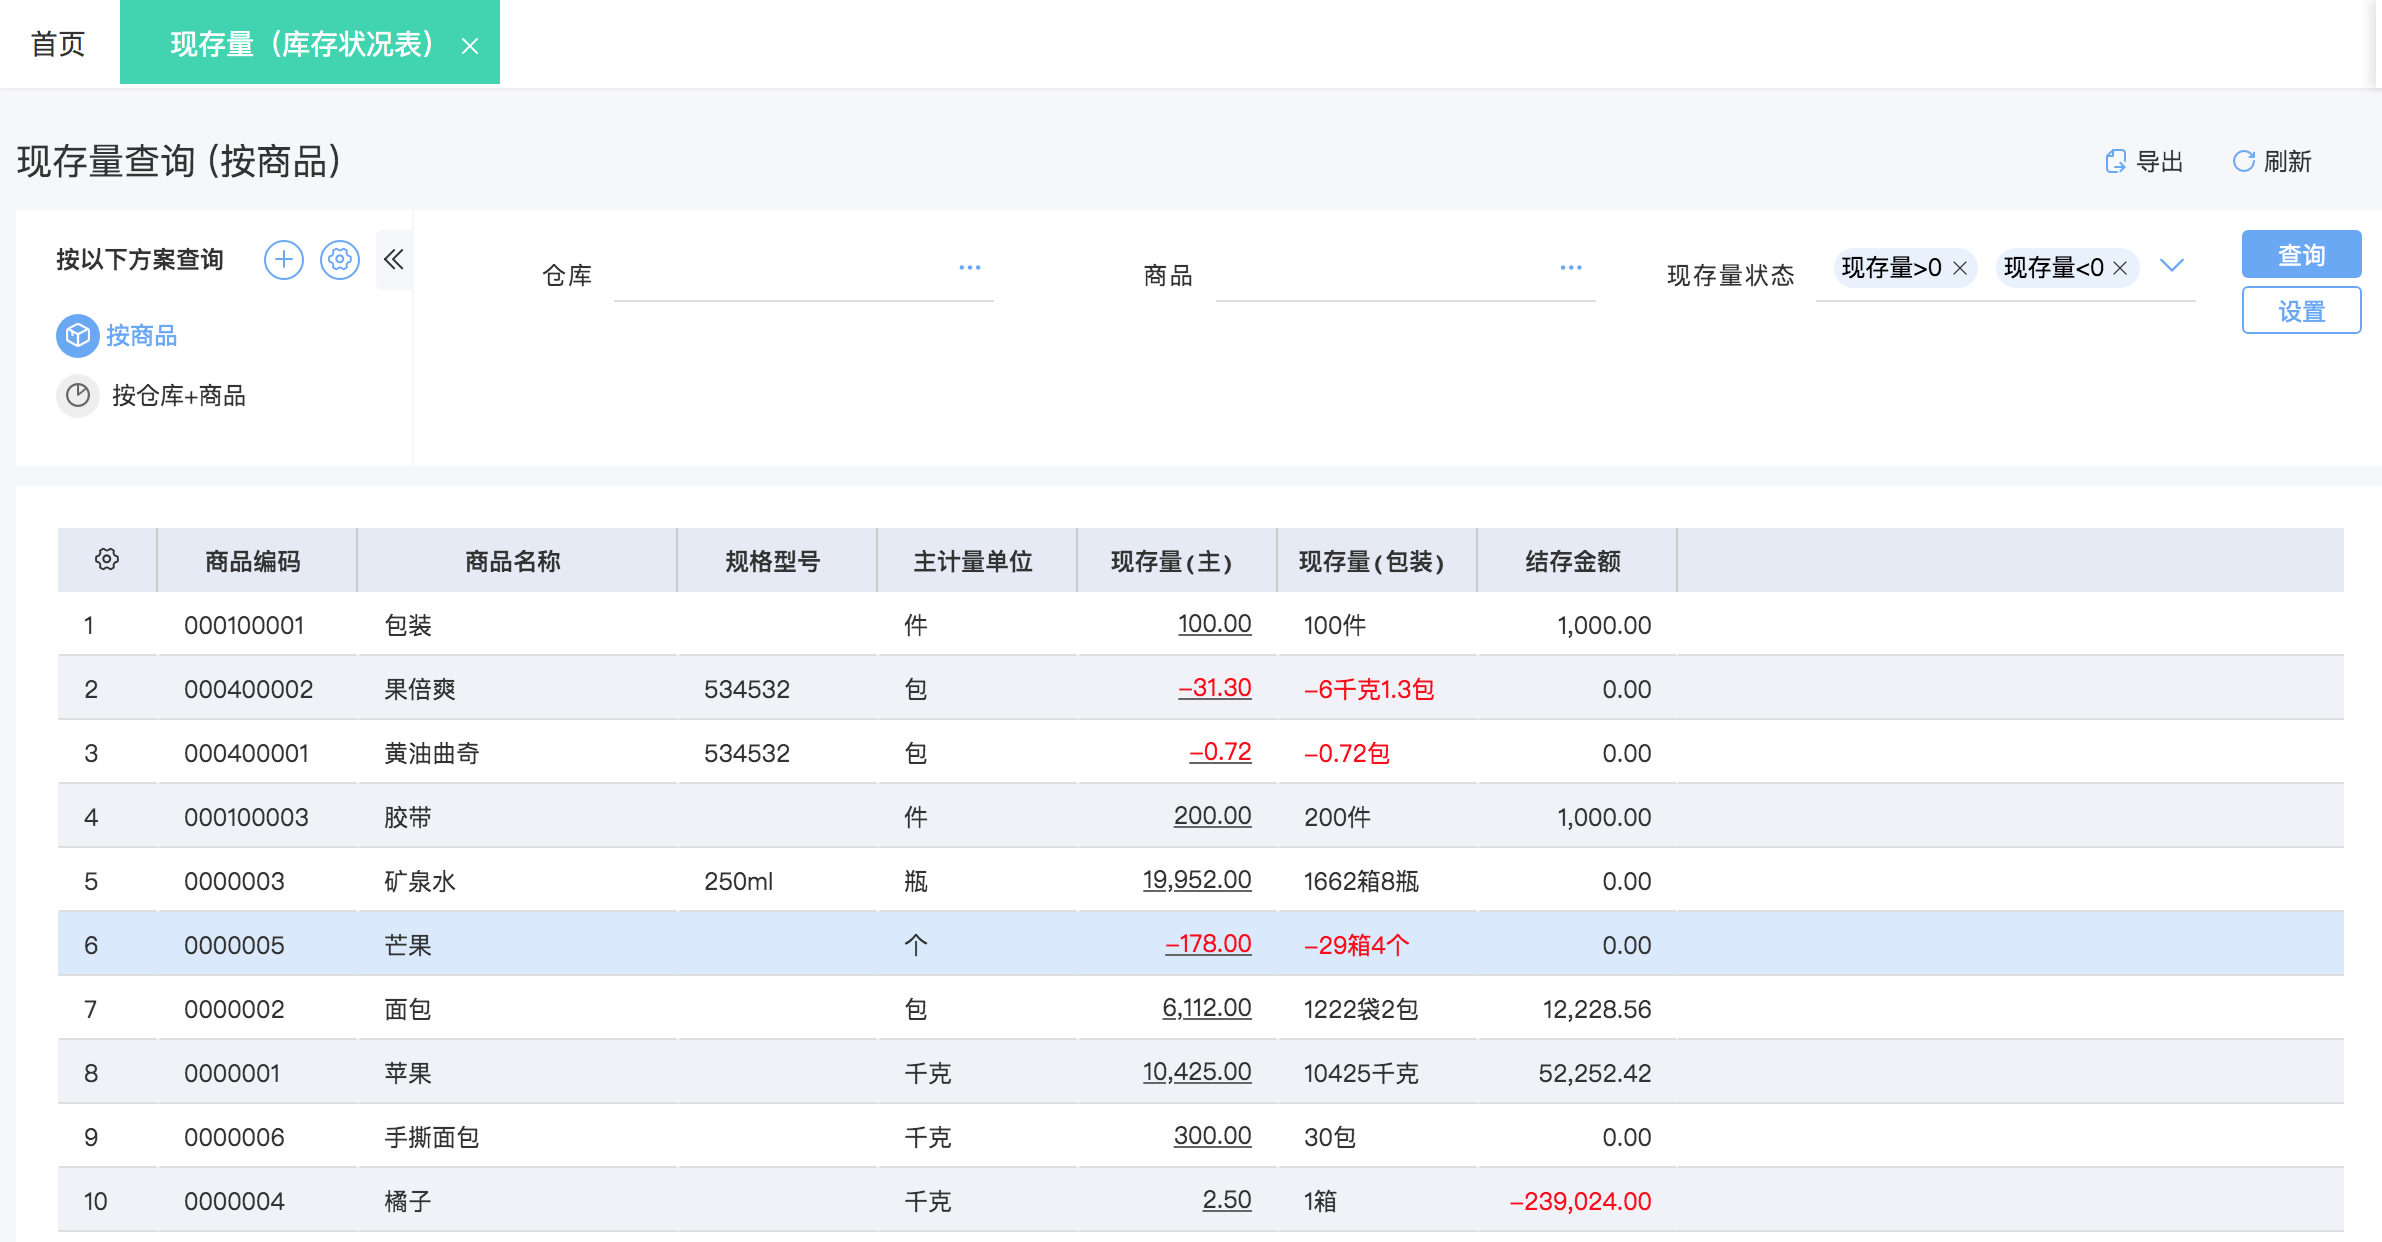Click the export icon to download data
Viewport: 2382px width, 1242px height.
click(x=2111, y=158)
